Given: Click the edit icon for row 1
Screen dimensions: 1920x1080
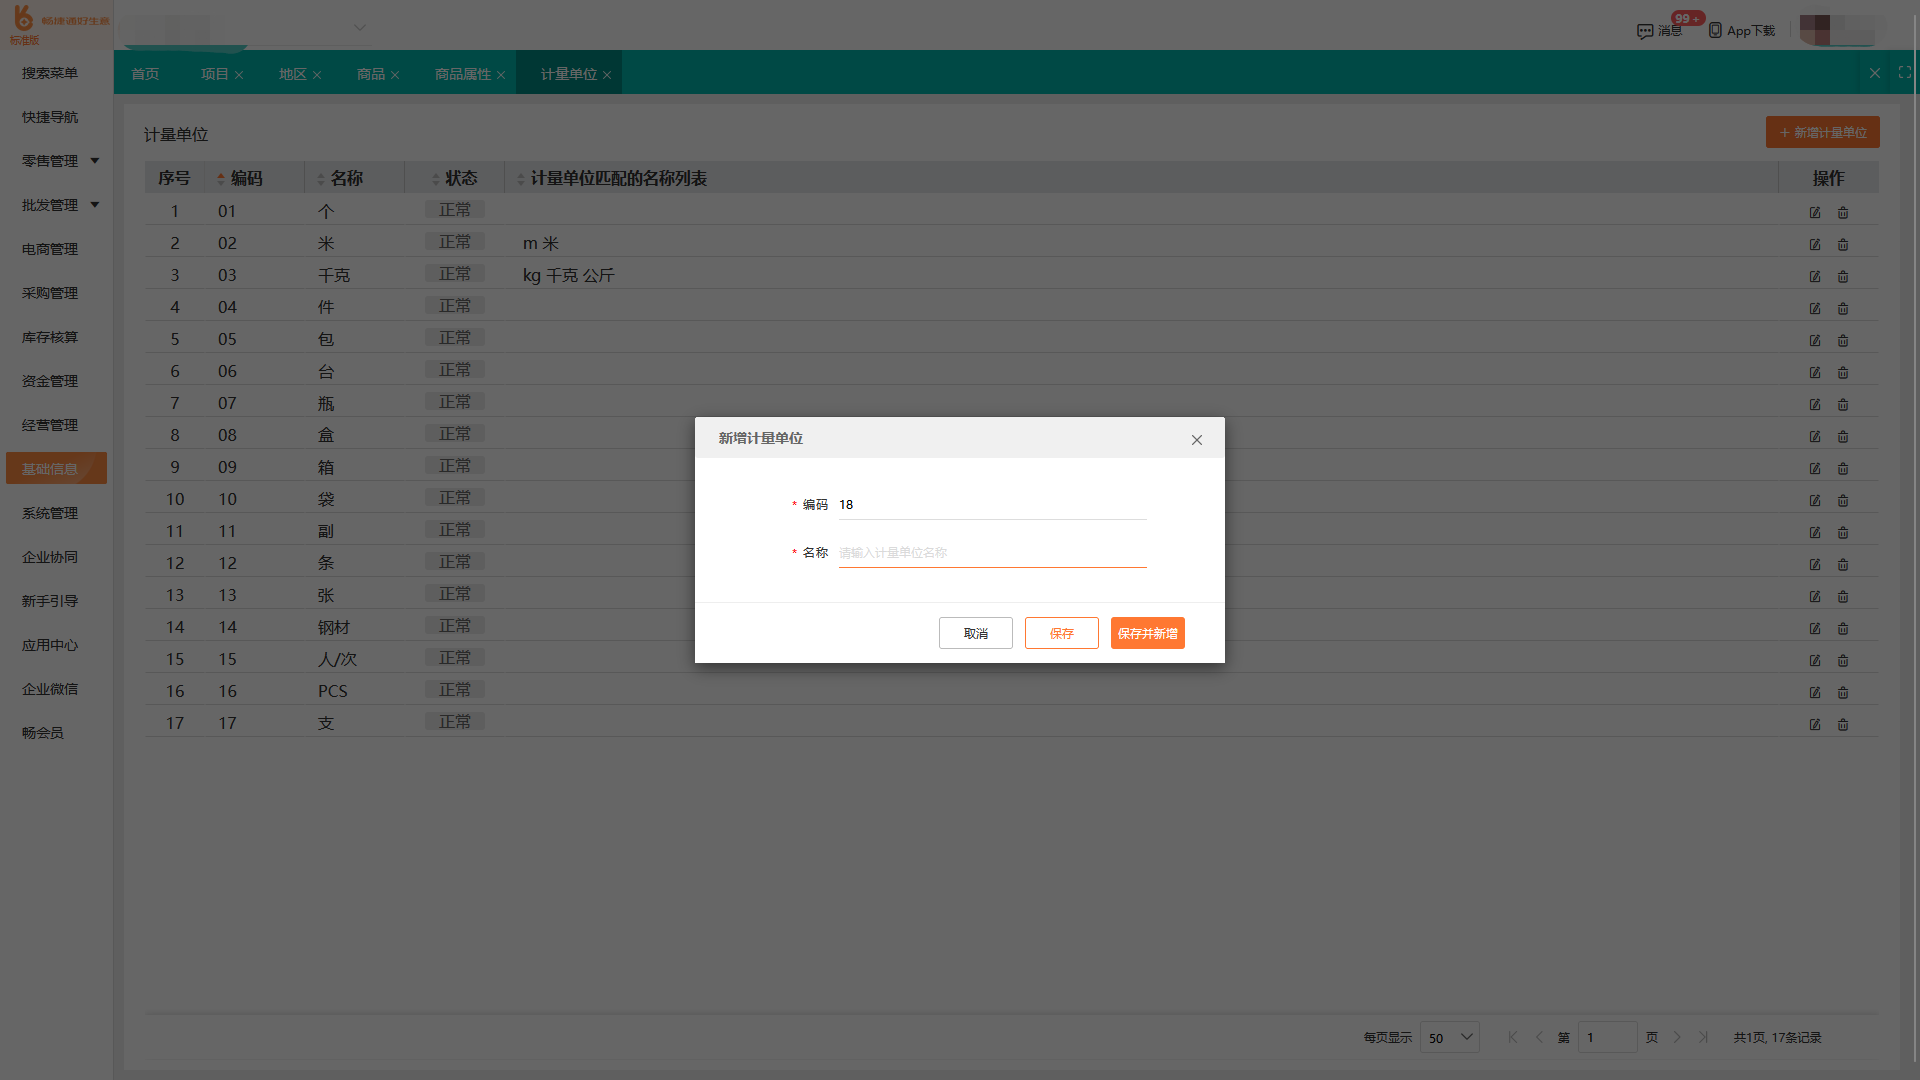Looking at the screenshot, I should point(1815,212).
